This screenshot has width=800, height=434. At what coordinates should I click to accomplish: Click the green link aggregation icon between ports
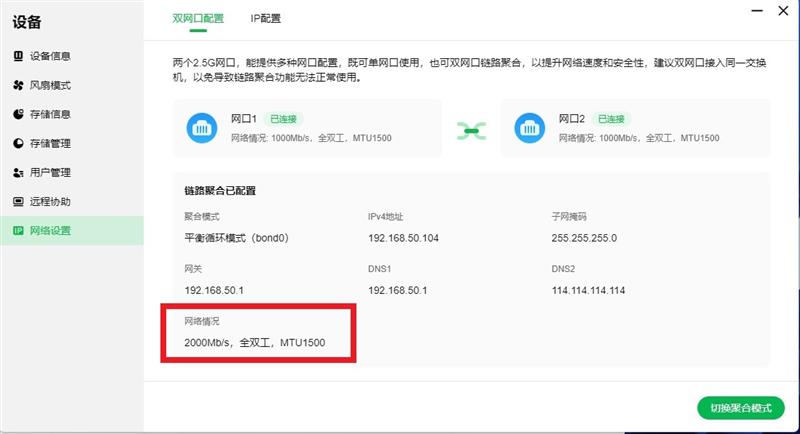click(x=470, y=128)
